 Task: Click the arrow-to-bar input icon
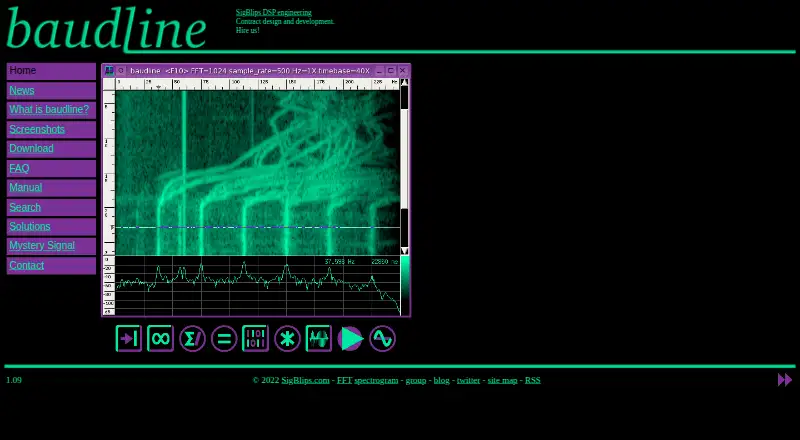[129, 338]
